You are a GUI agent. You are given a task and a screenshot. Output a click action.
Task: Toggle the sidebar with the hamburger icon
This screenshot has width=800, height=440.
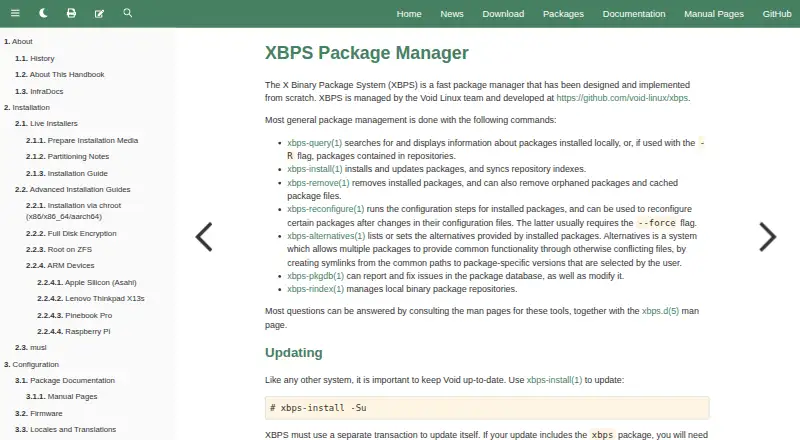coord(15,13)
